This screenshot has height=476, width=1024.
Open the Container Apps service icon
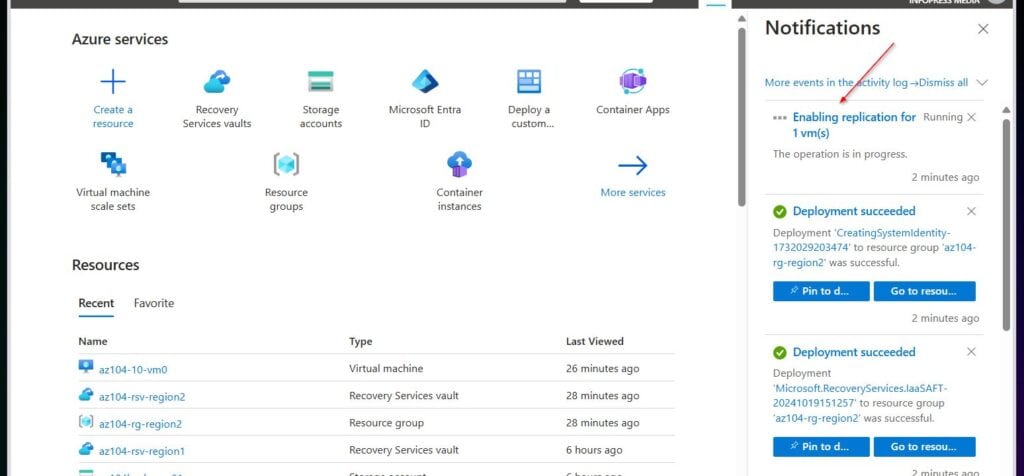click(x=633, y=82)
